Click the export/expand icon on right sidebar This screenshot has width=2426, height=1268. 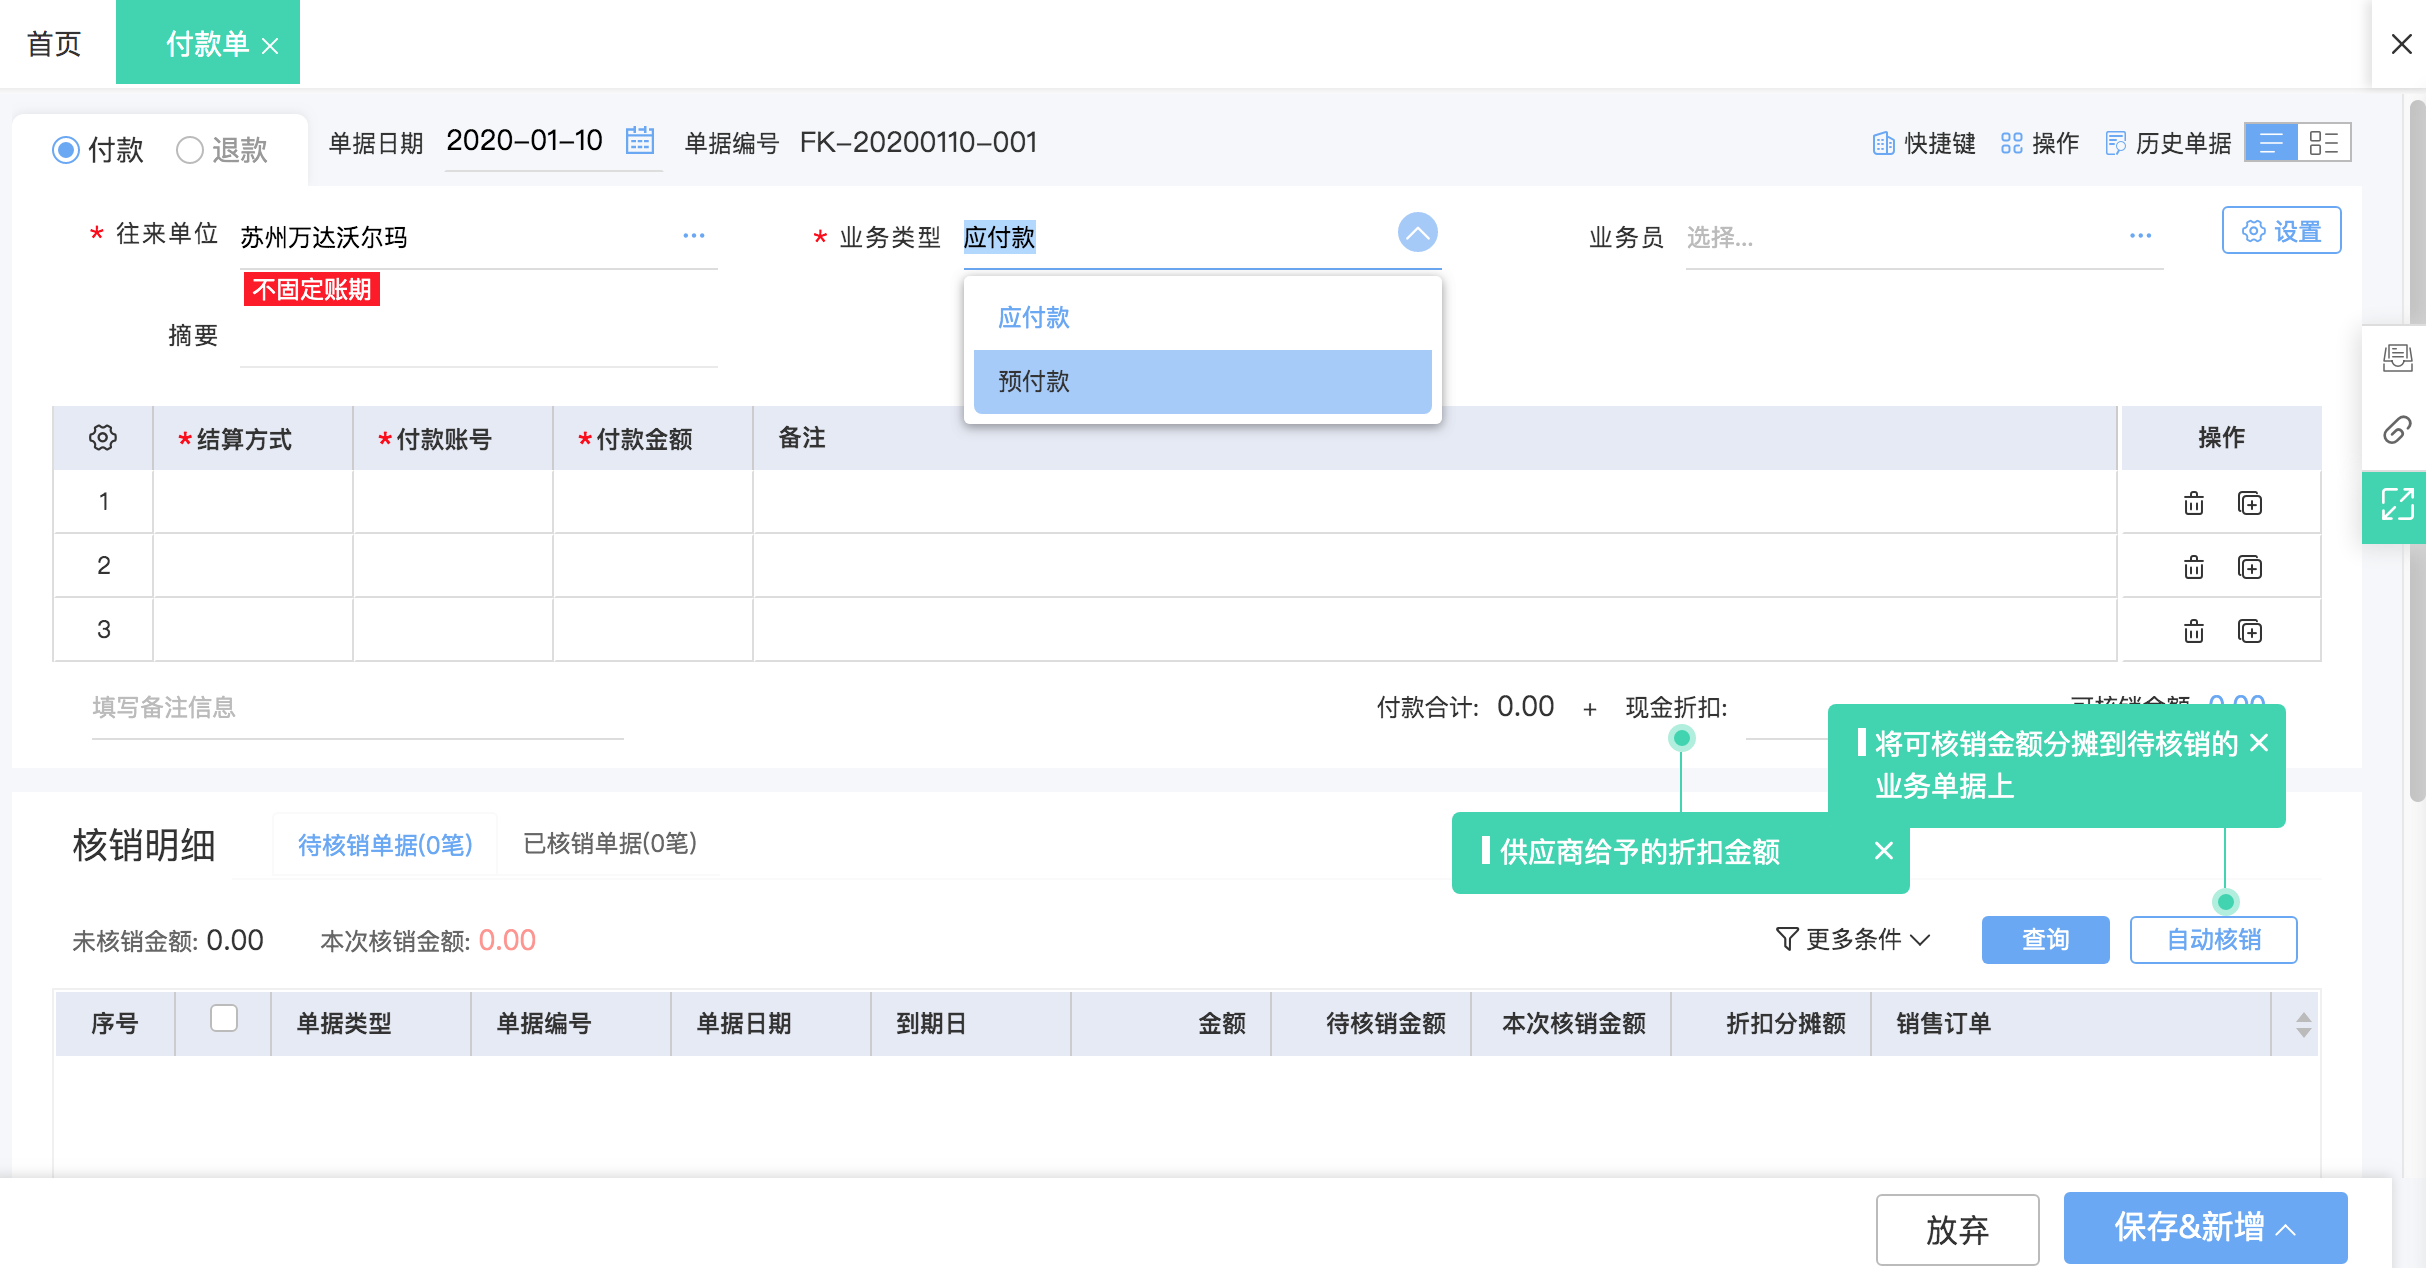click(x=2399, y=502)
